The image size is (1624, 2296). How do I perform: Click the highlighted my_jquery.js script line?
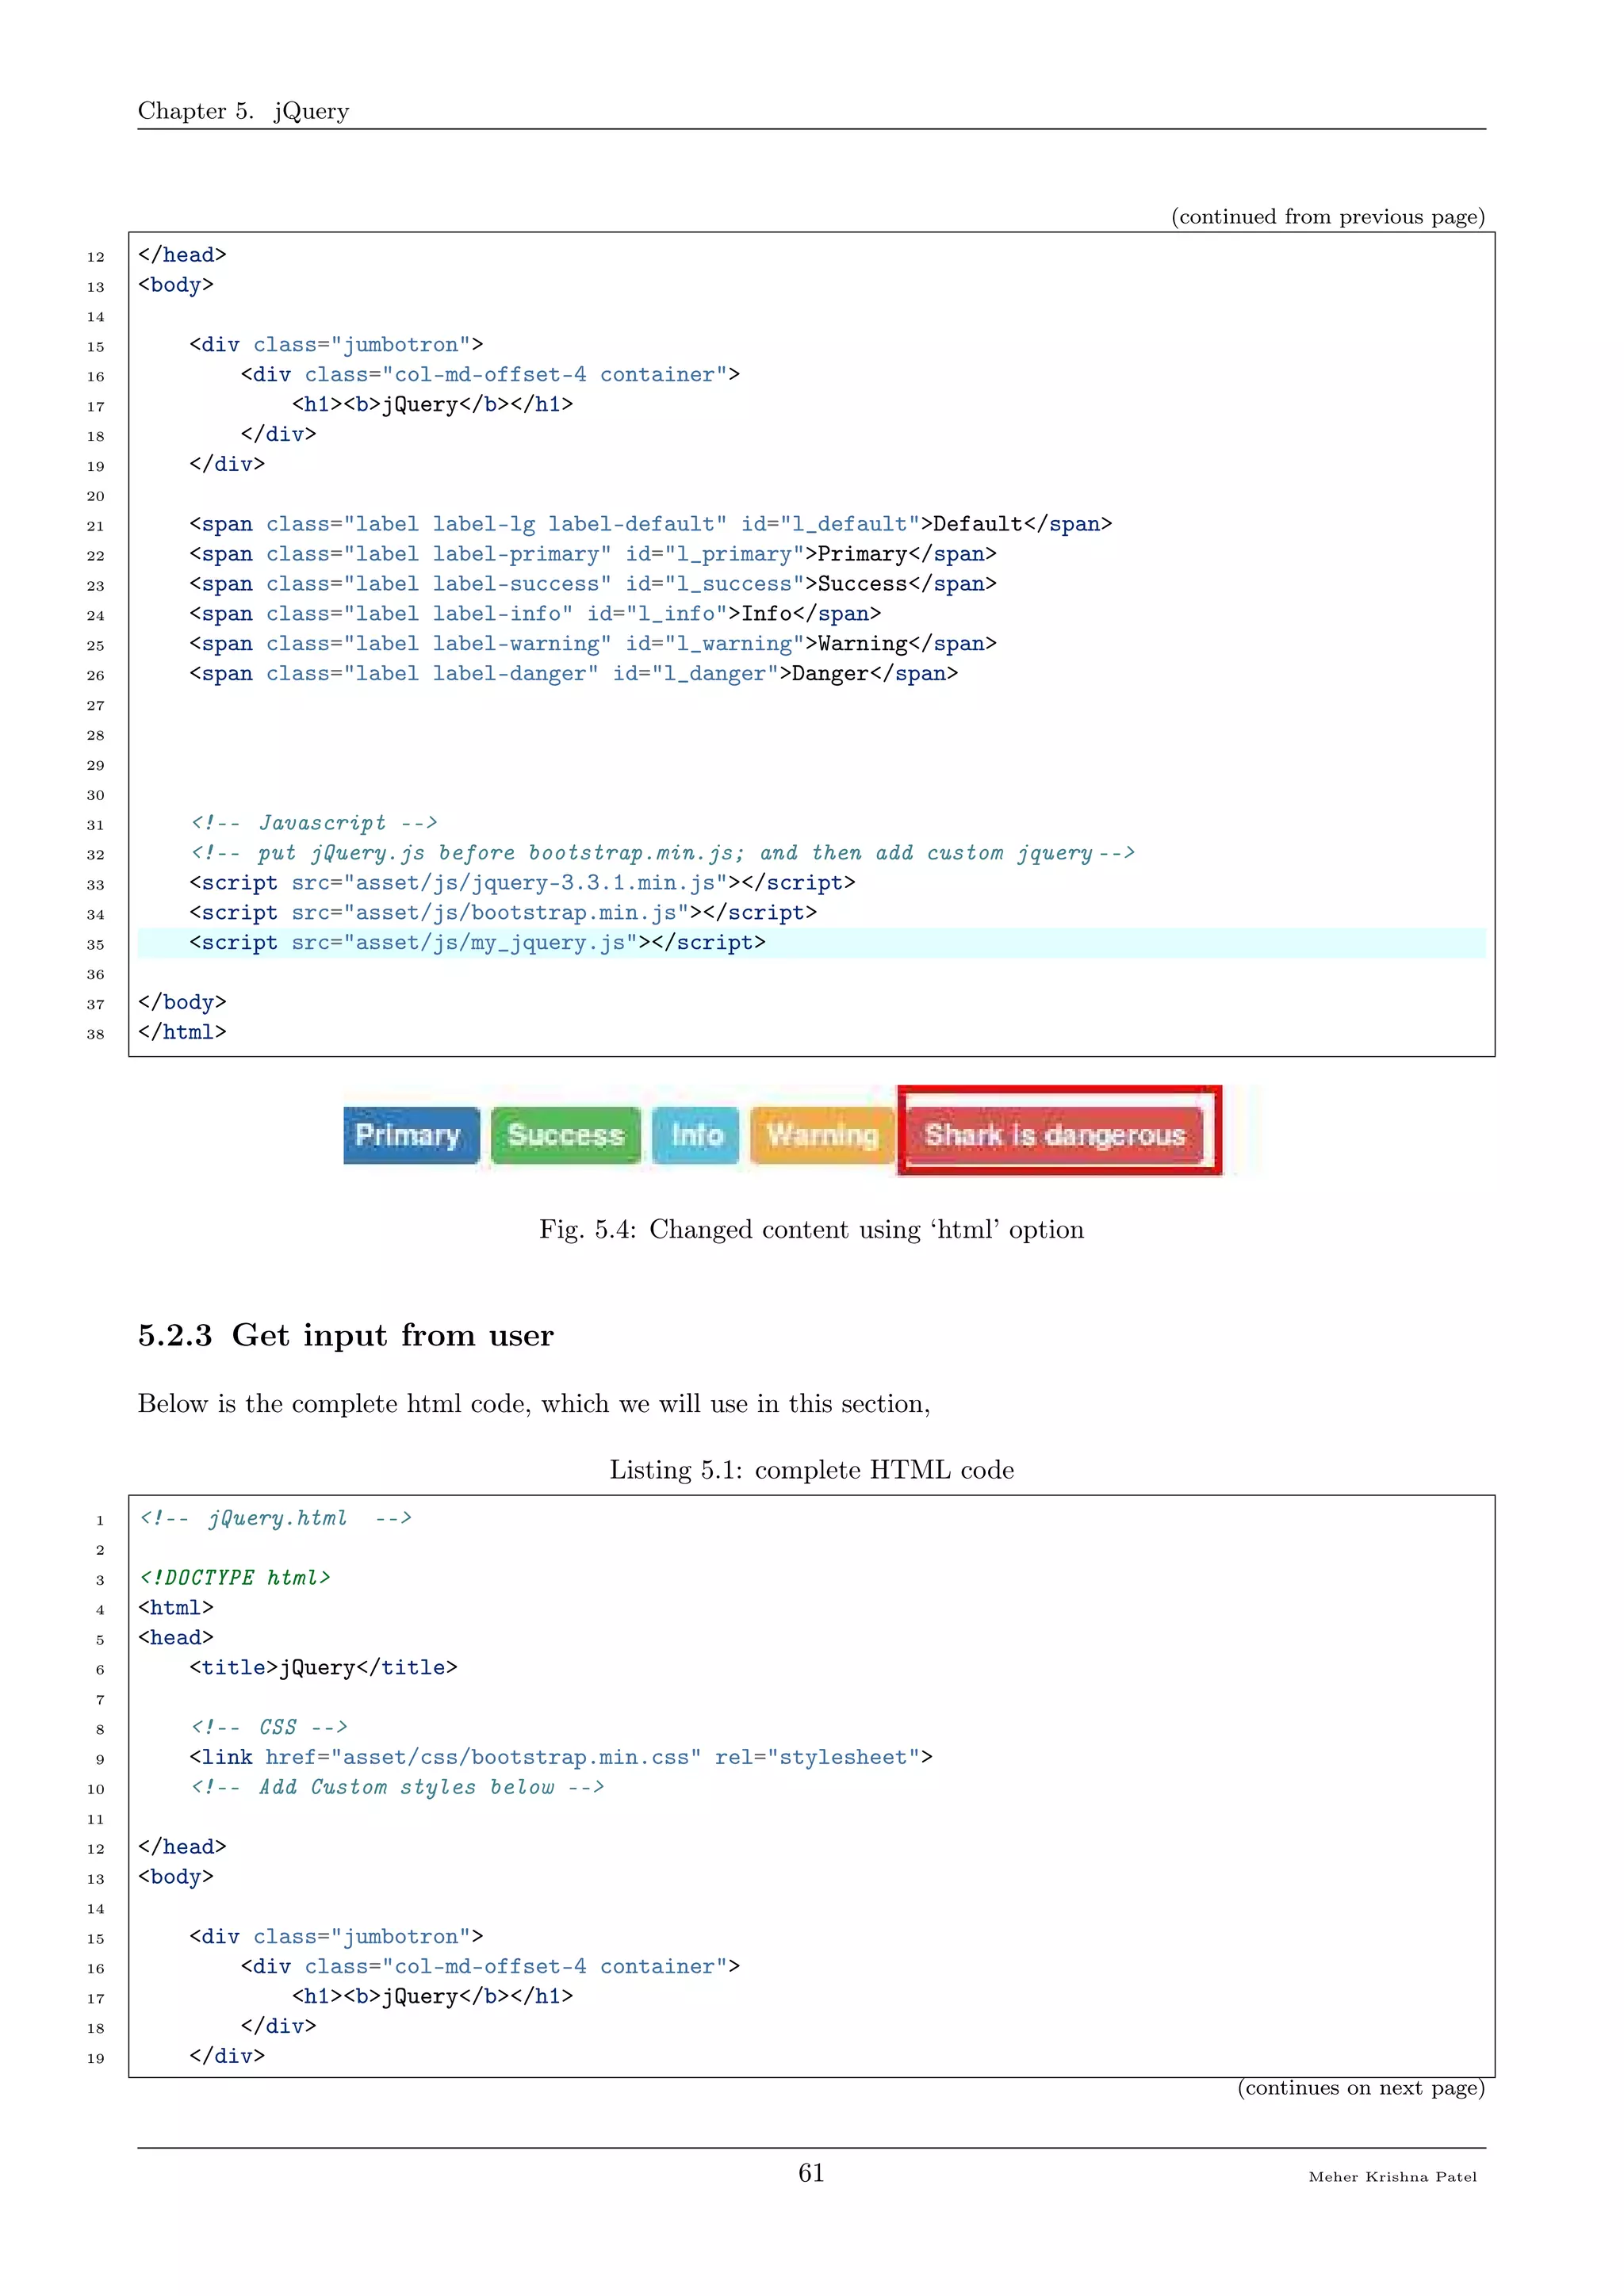(x=477, y=943)
